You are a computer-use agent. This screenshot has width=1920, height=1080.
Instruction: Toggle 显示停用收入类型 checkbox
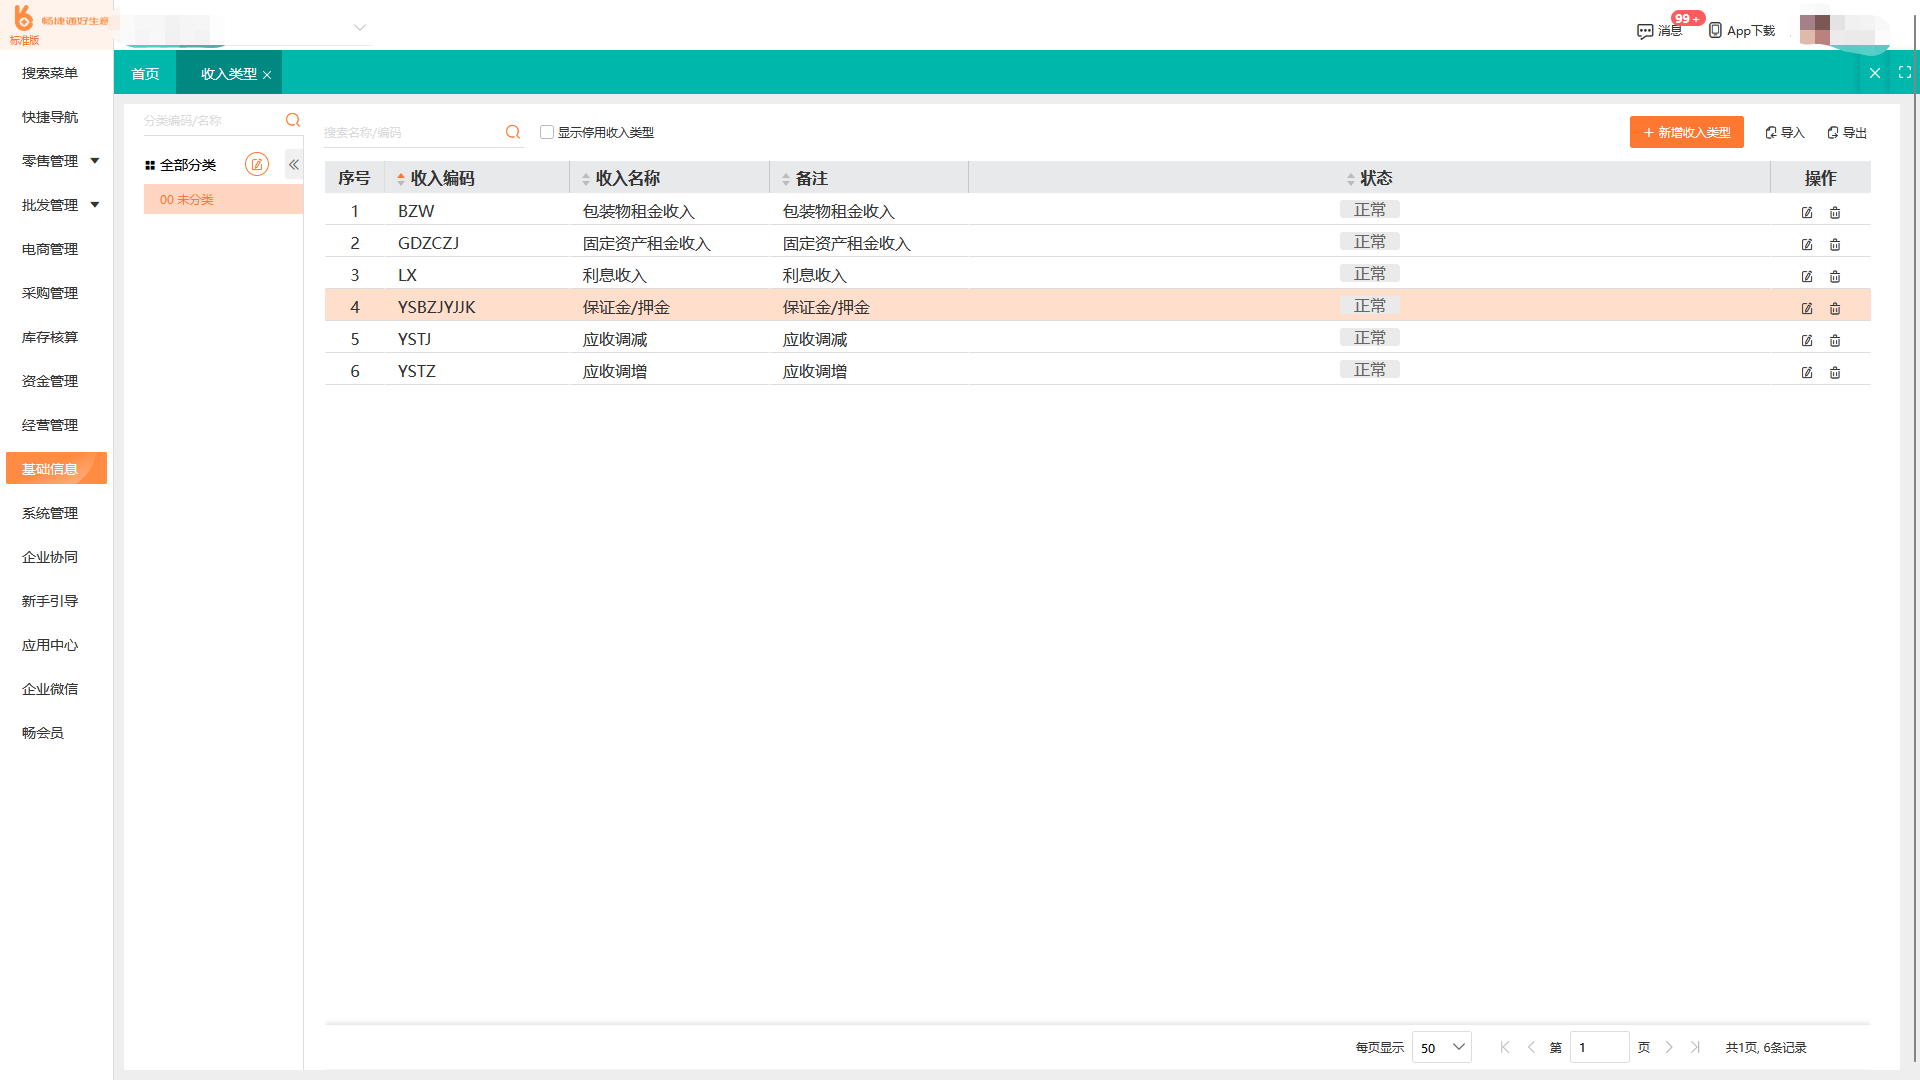(x=546, y=132)
